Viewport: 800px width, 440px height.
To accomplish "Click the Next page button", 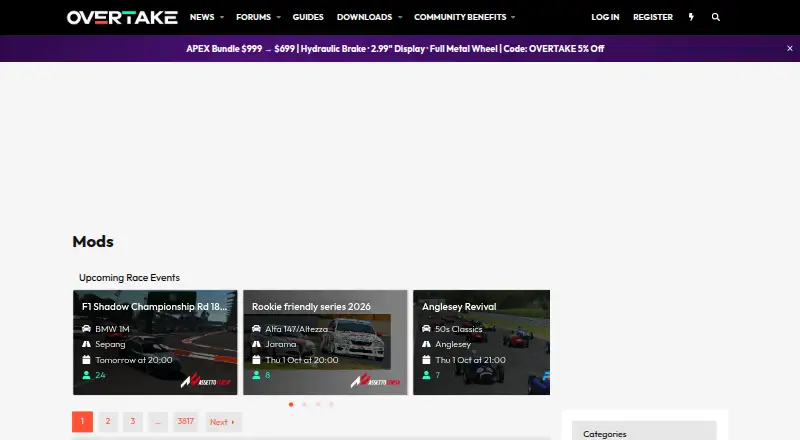I will 222,422.
